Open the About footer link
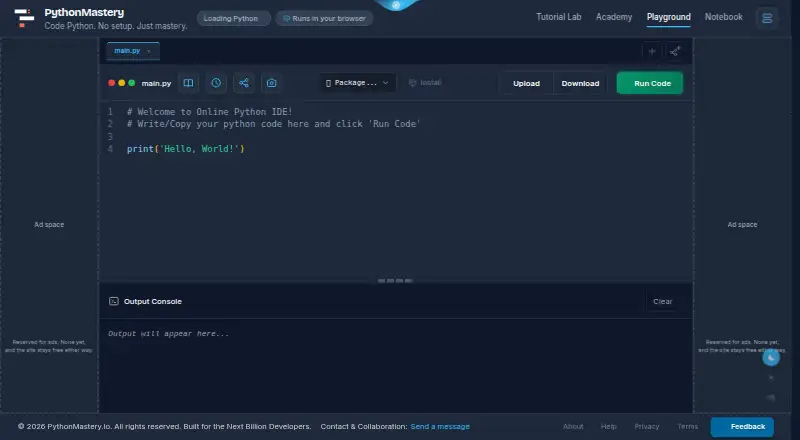 [x=573, y=427]
